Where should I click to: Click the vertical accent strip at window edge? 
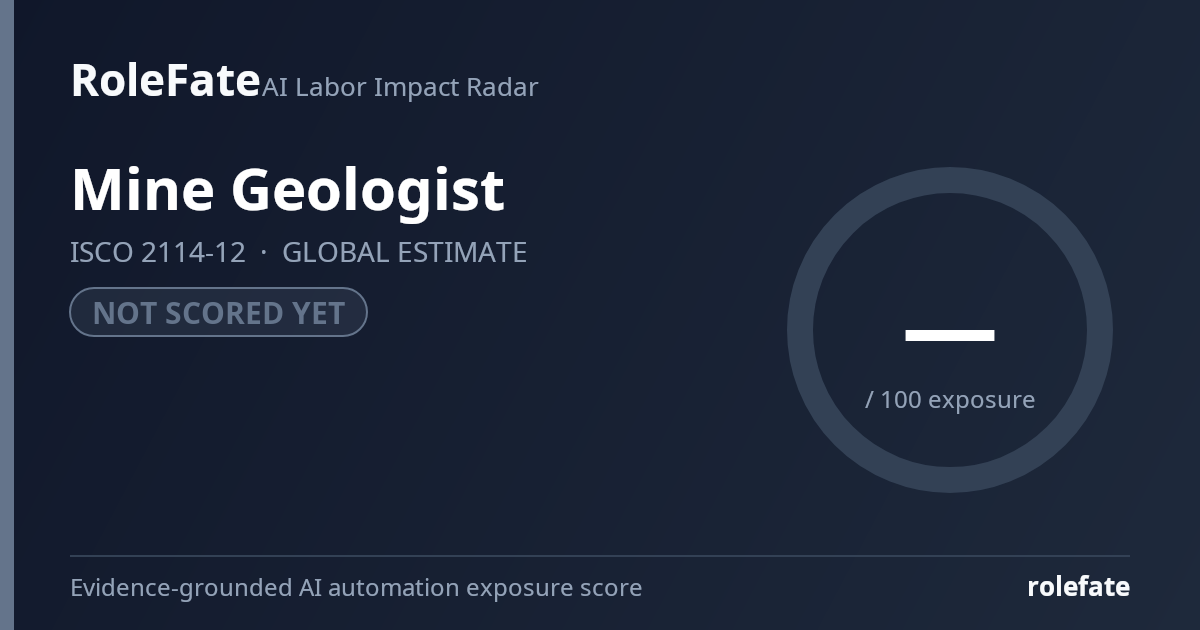[7, 315]
